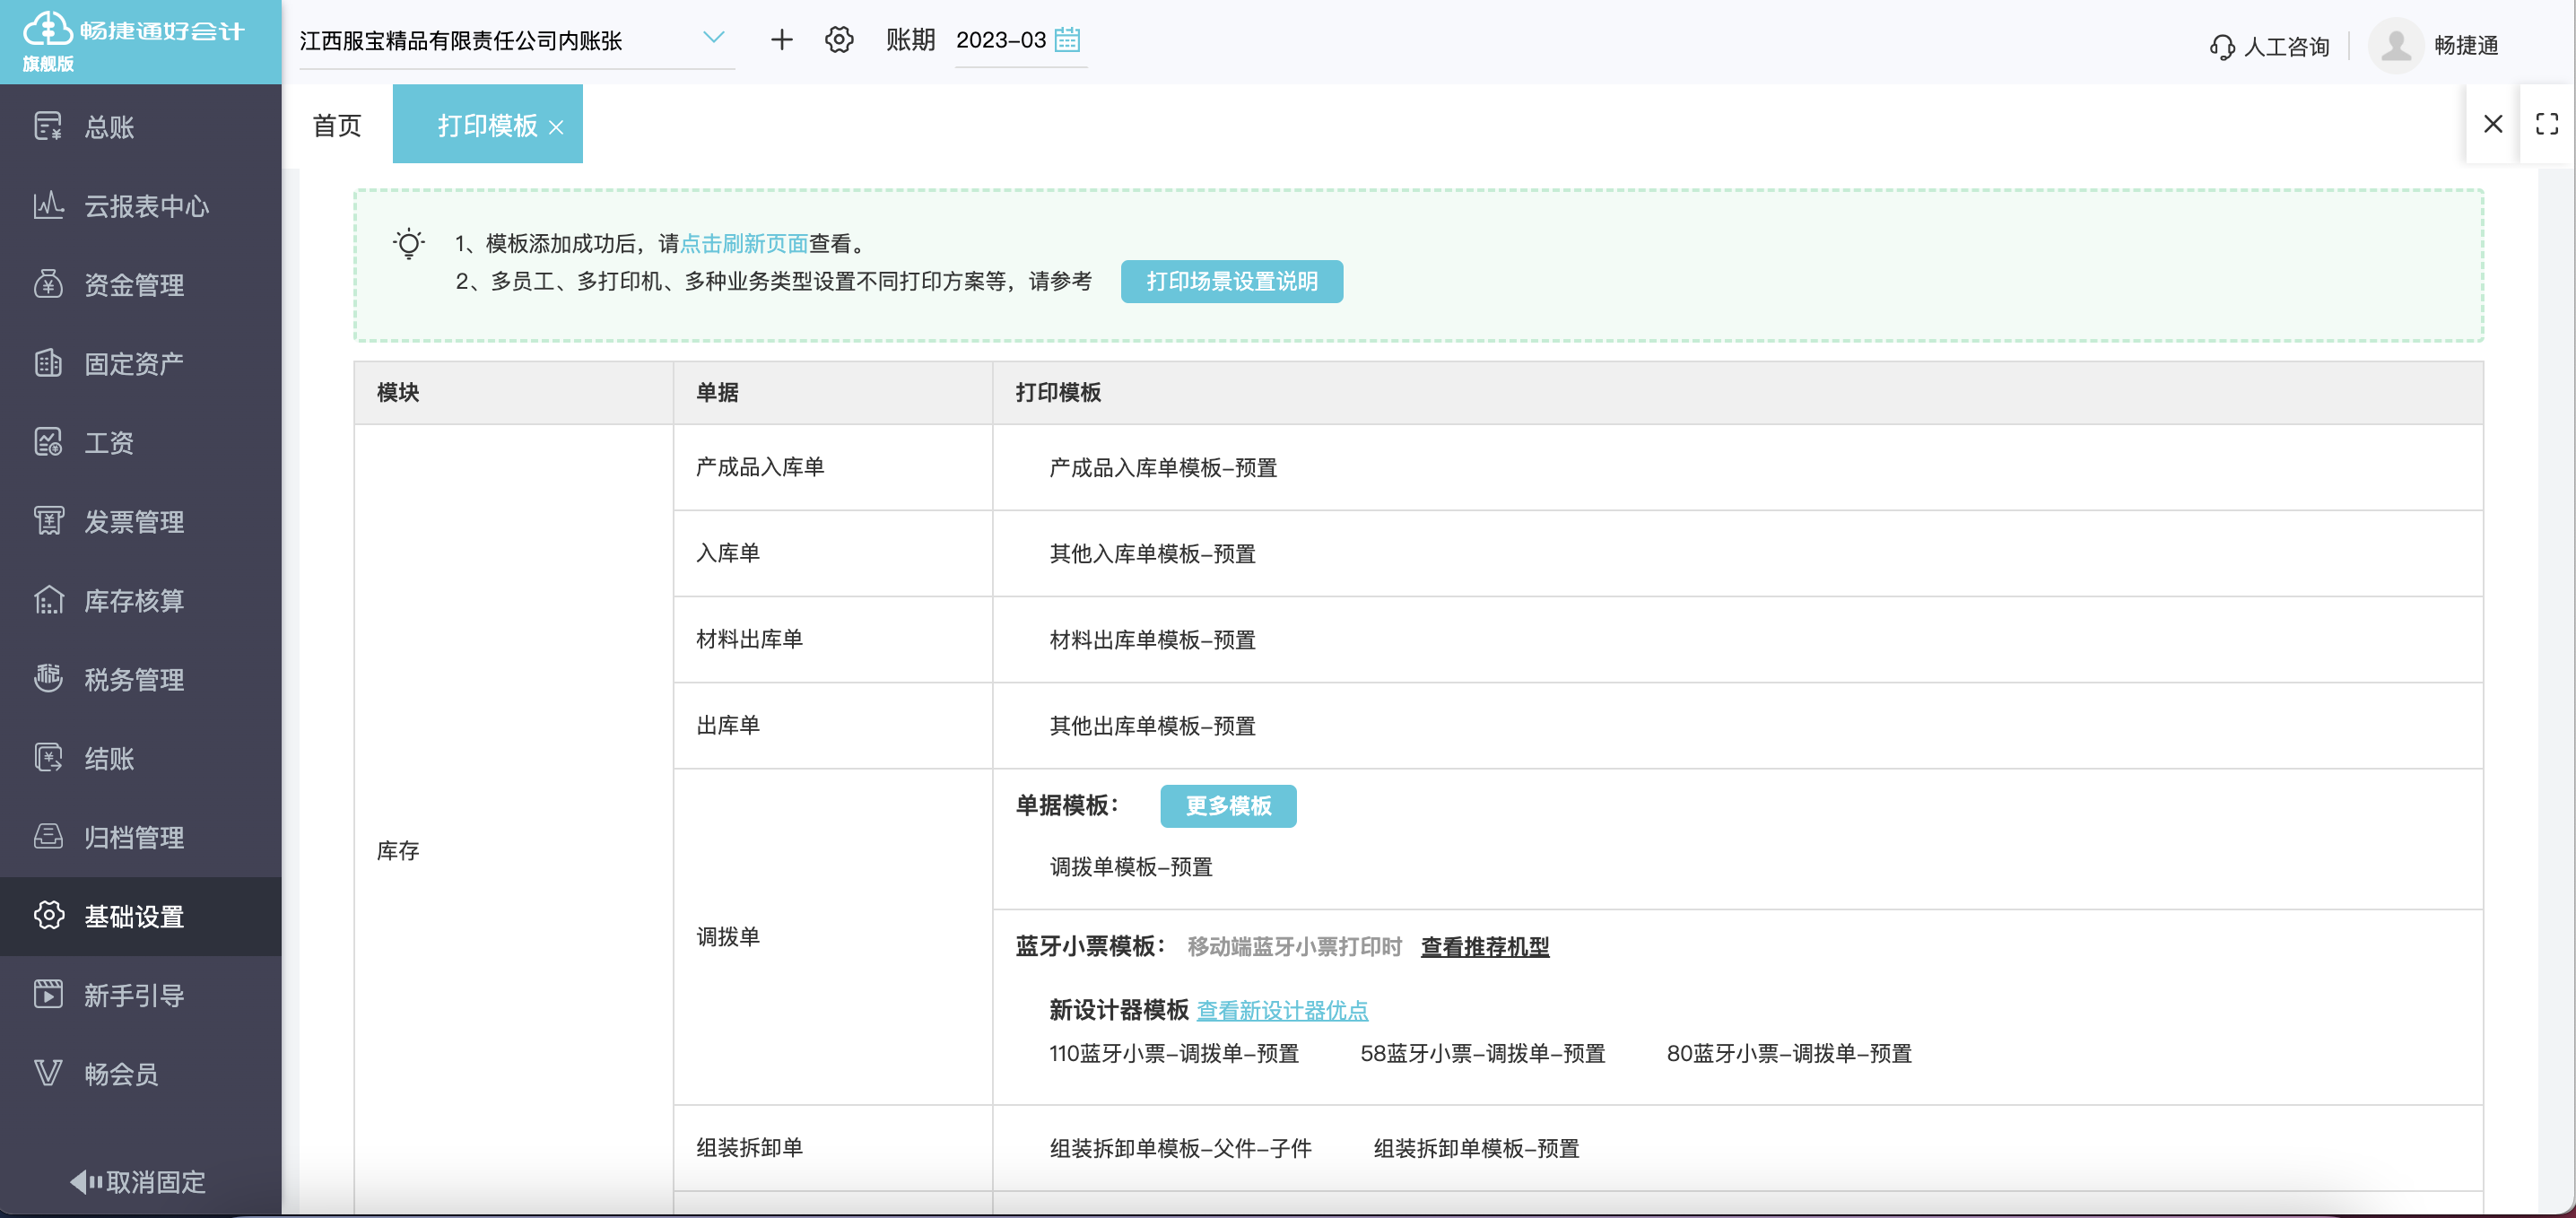The width and height of the screenshot is (2576, 1218).
Task: Click 首页 tab
Action: pos(336,125)
